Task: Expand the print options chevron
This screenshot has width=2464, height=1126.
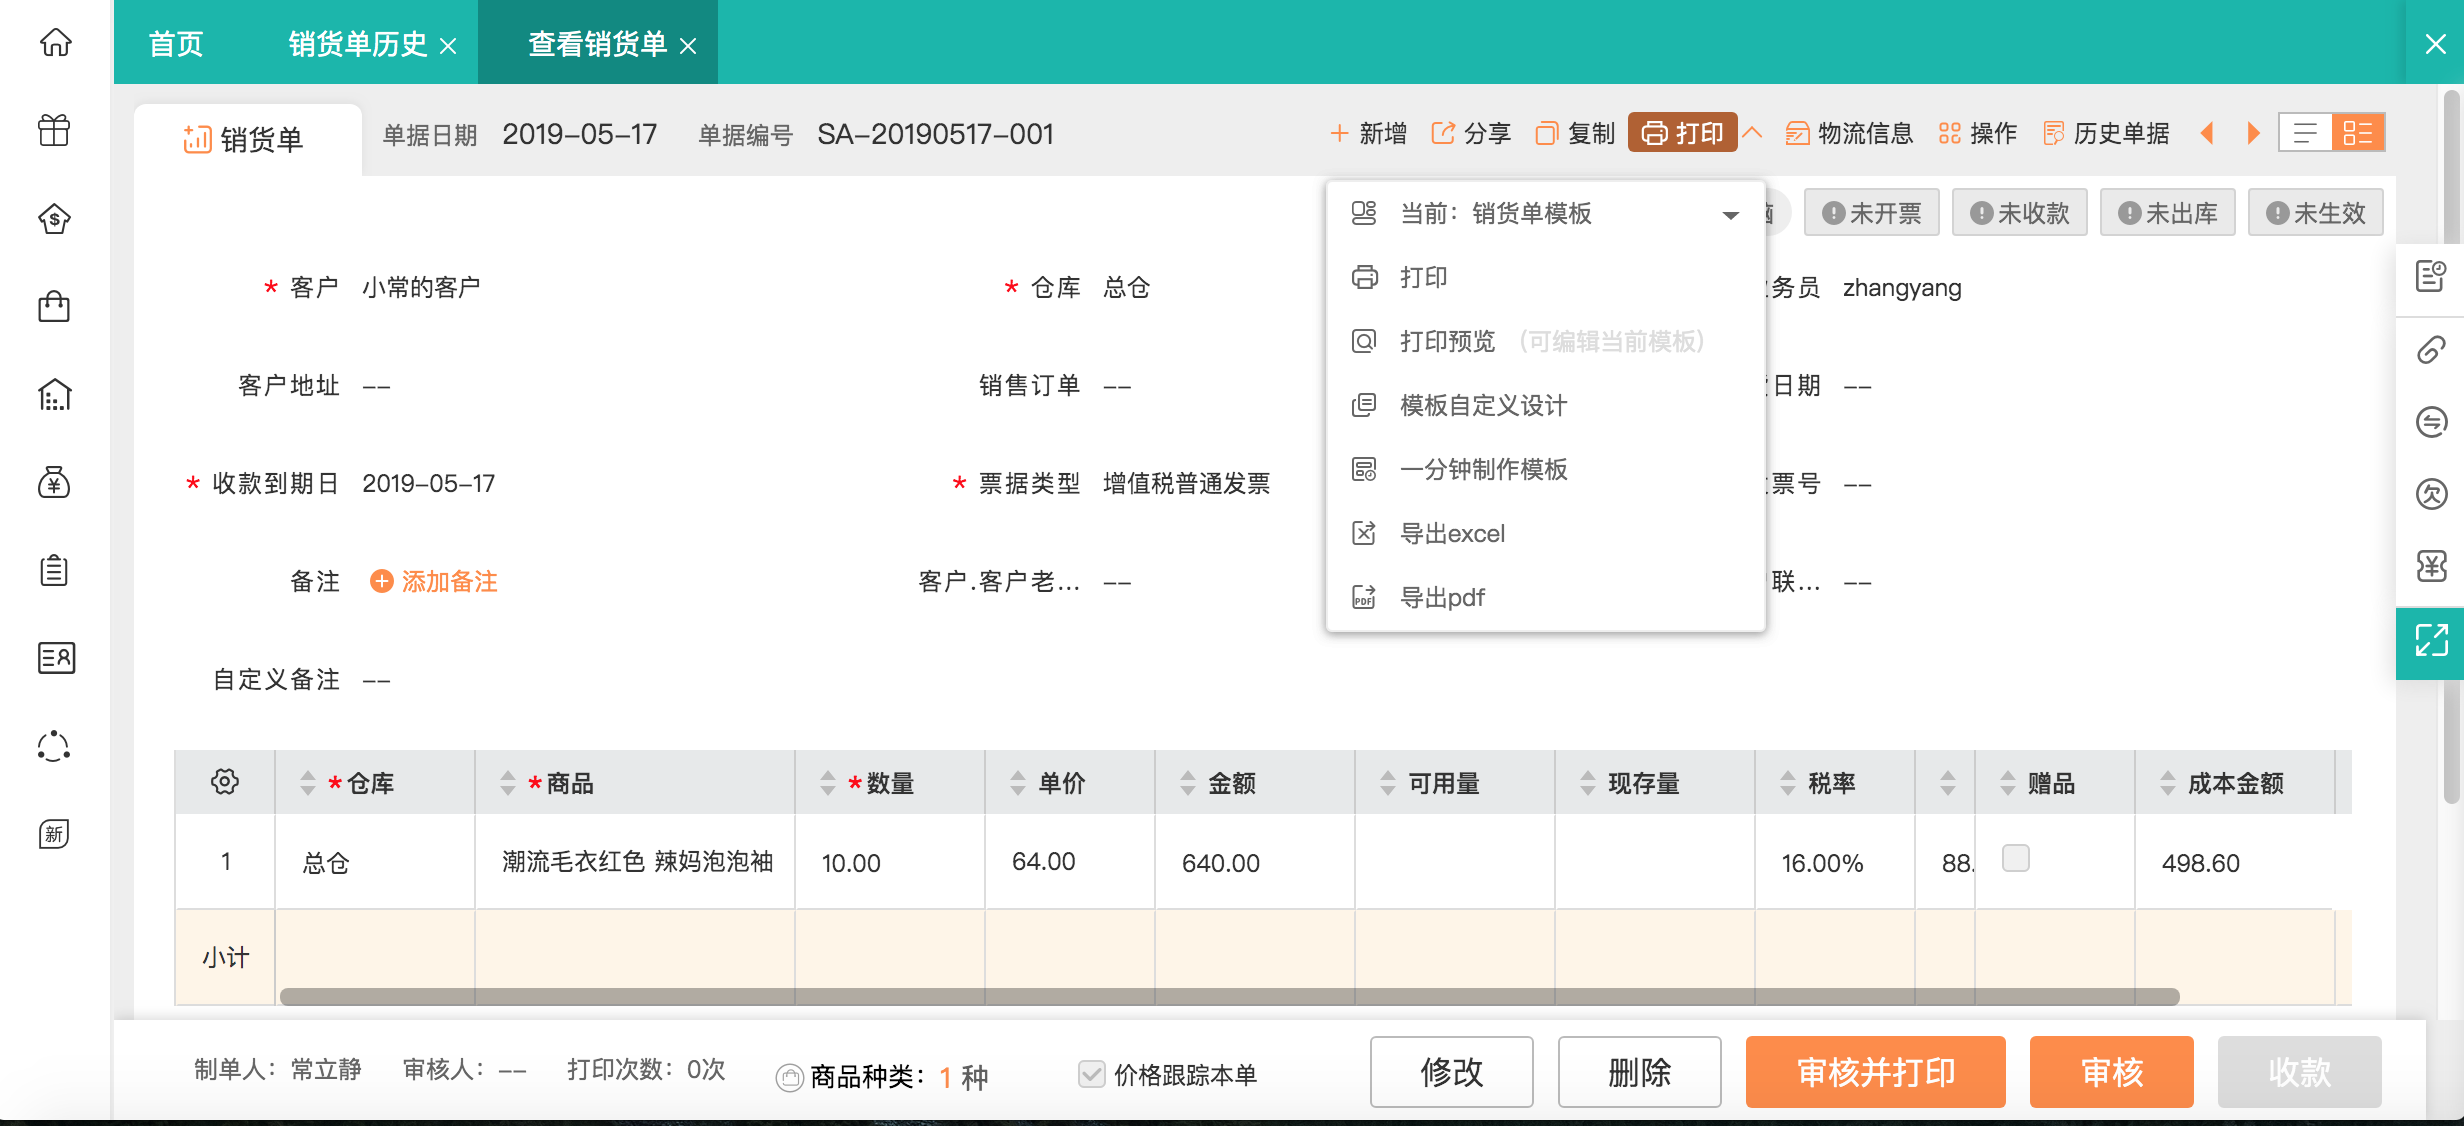Action: point(1757,133)
